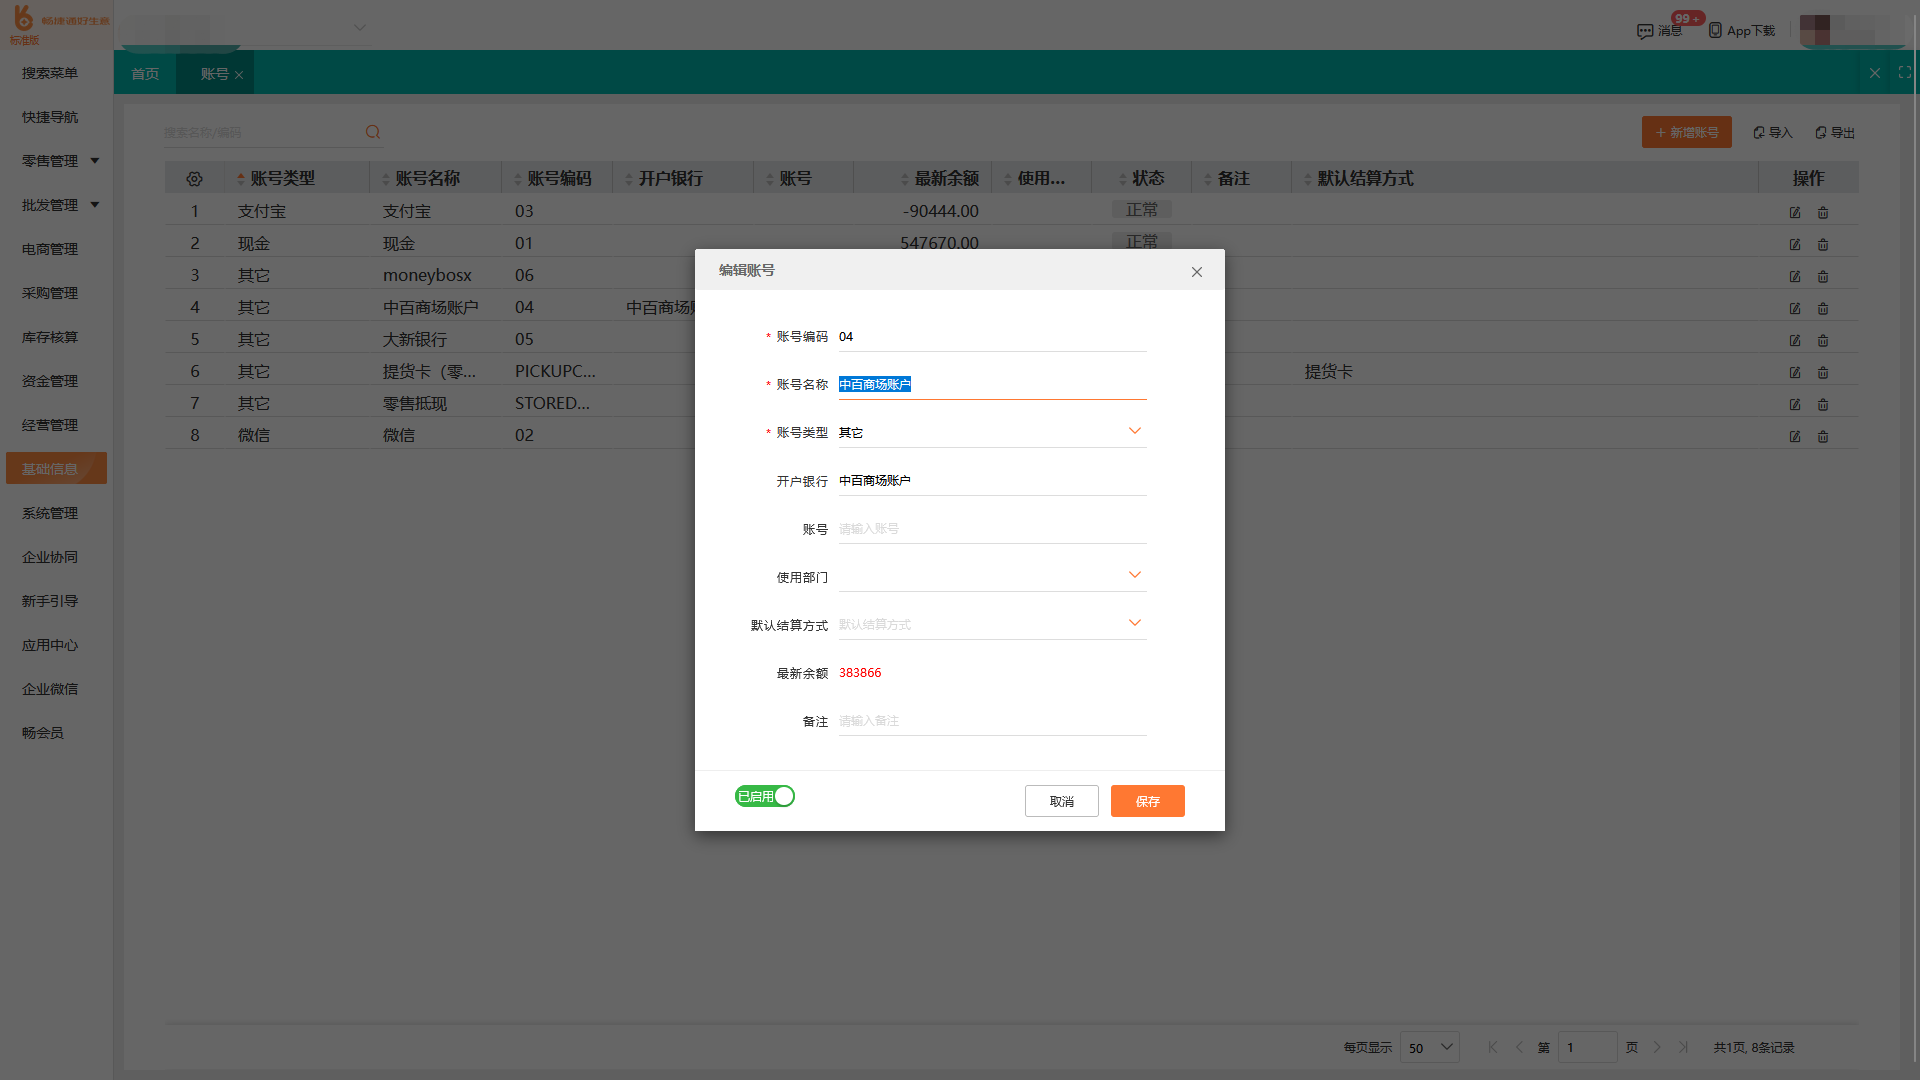Expand the 账号类型 dropdown in form
This screenshot has width=1920, height=1080.
tap(1133, 431)
